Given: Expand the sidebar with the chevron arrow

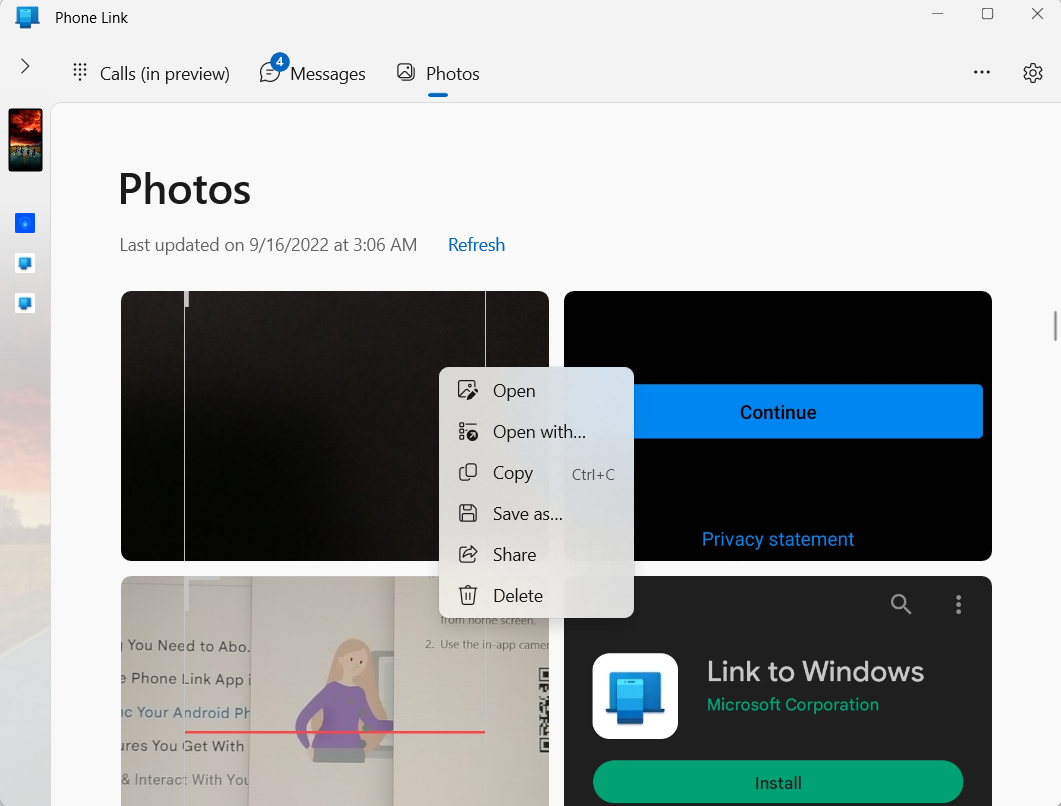Looking at the screenshot, I should 24,66.
